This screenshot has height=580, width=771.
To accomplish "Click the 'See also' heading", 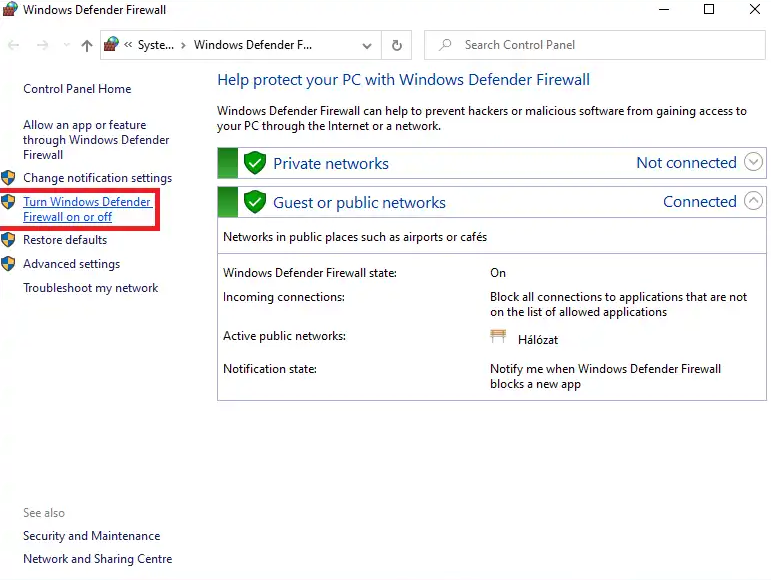I will [44, 513].
